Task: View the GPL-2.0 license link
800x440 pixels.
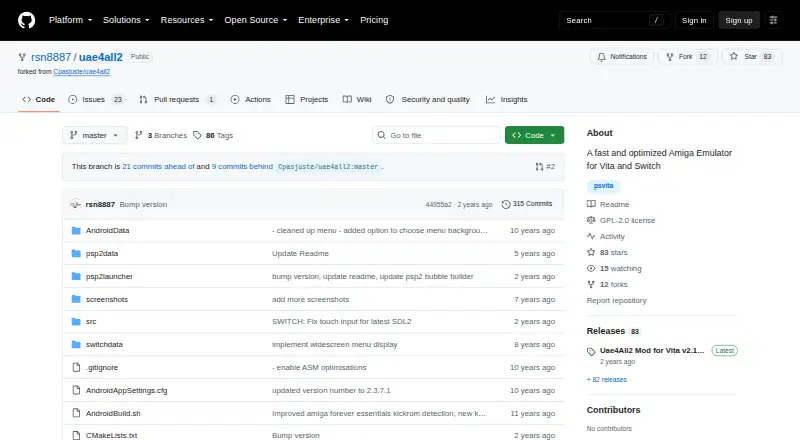Action: pos(621,221)
